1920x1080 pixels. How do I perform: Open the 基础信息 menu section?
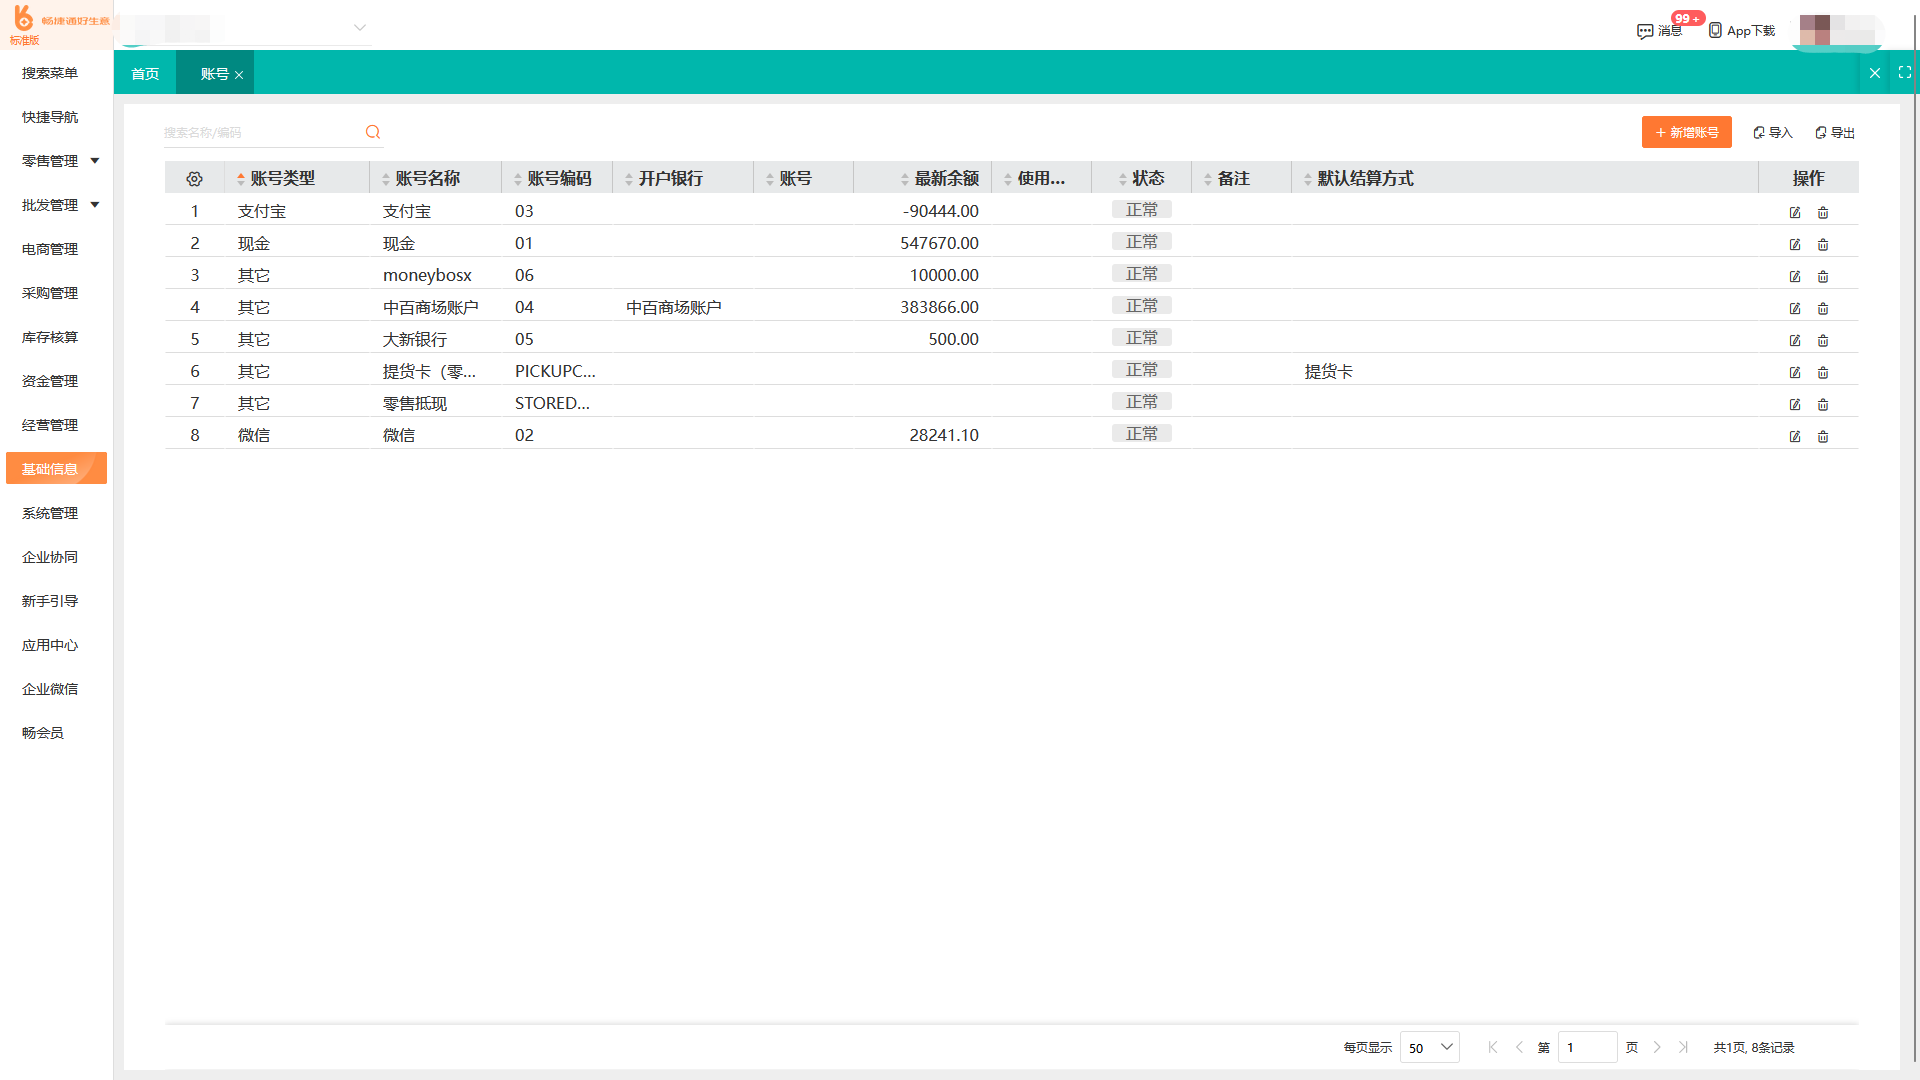tap(53, 468)
